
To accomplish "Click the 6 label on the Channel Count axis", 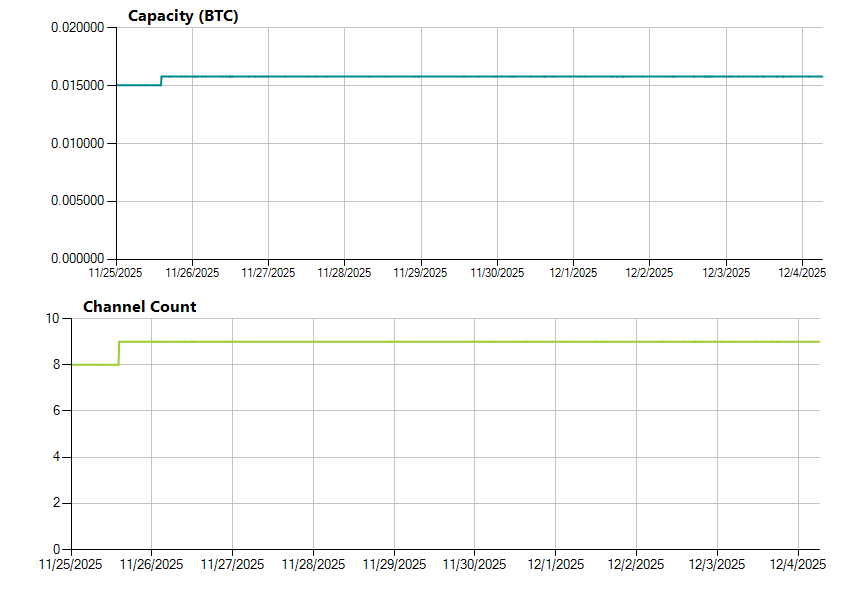I will point(56,411).
